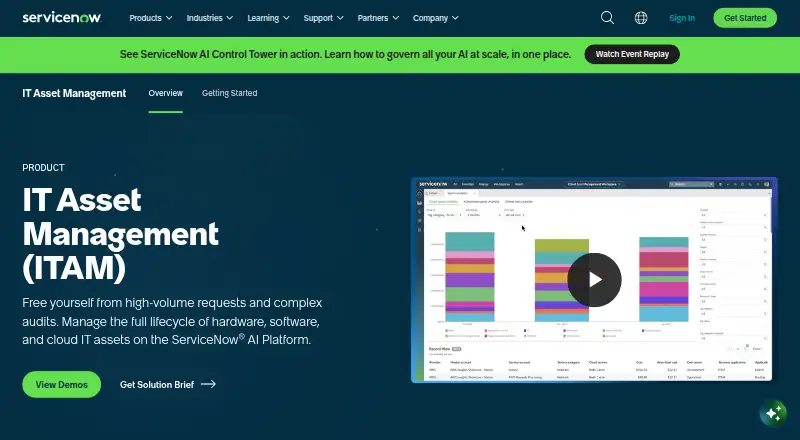Click the Sign In link
This screenshot has height=440, width=800.
pyautogui.click(x=682, y=18)
